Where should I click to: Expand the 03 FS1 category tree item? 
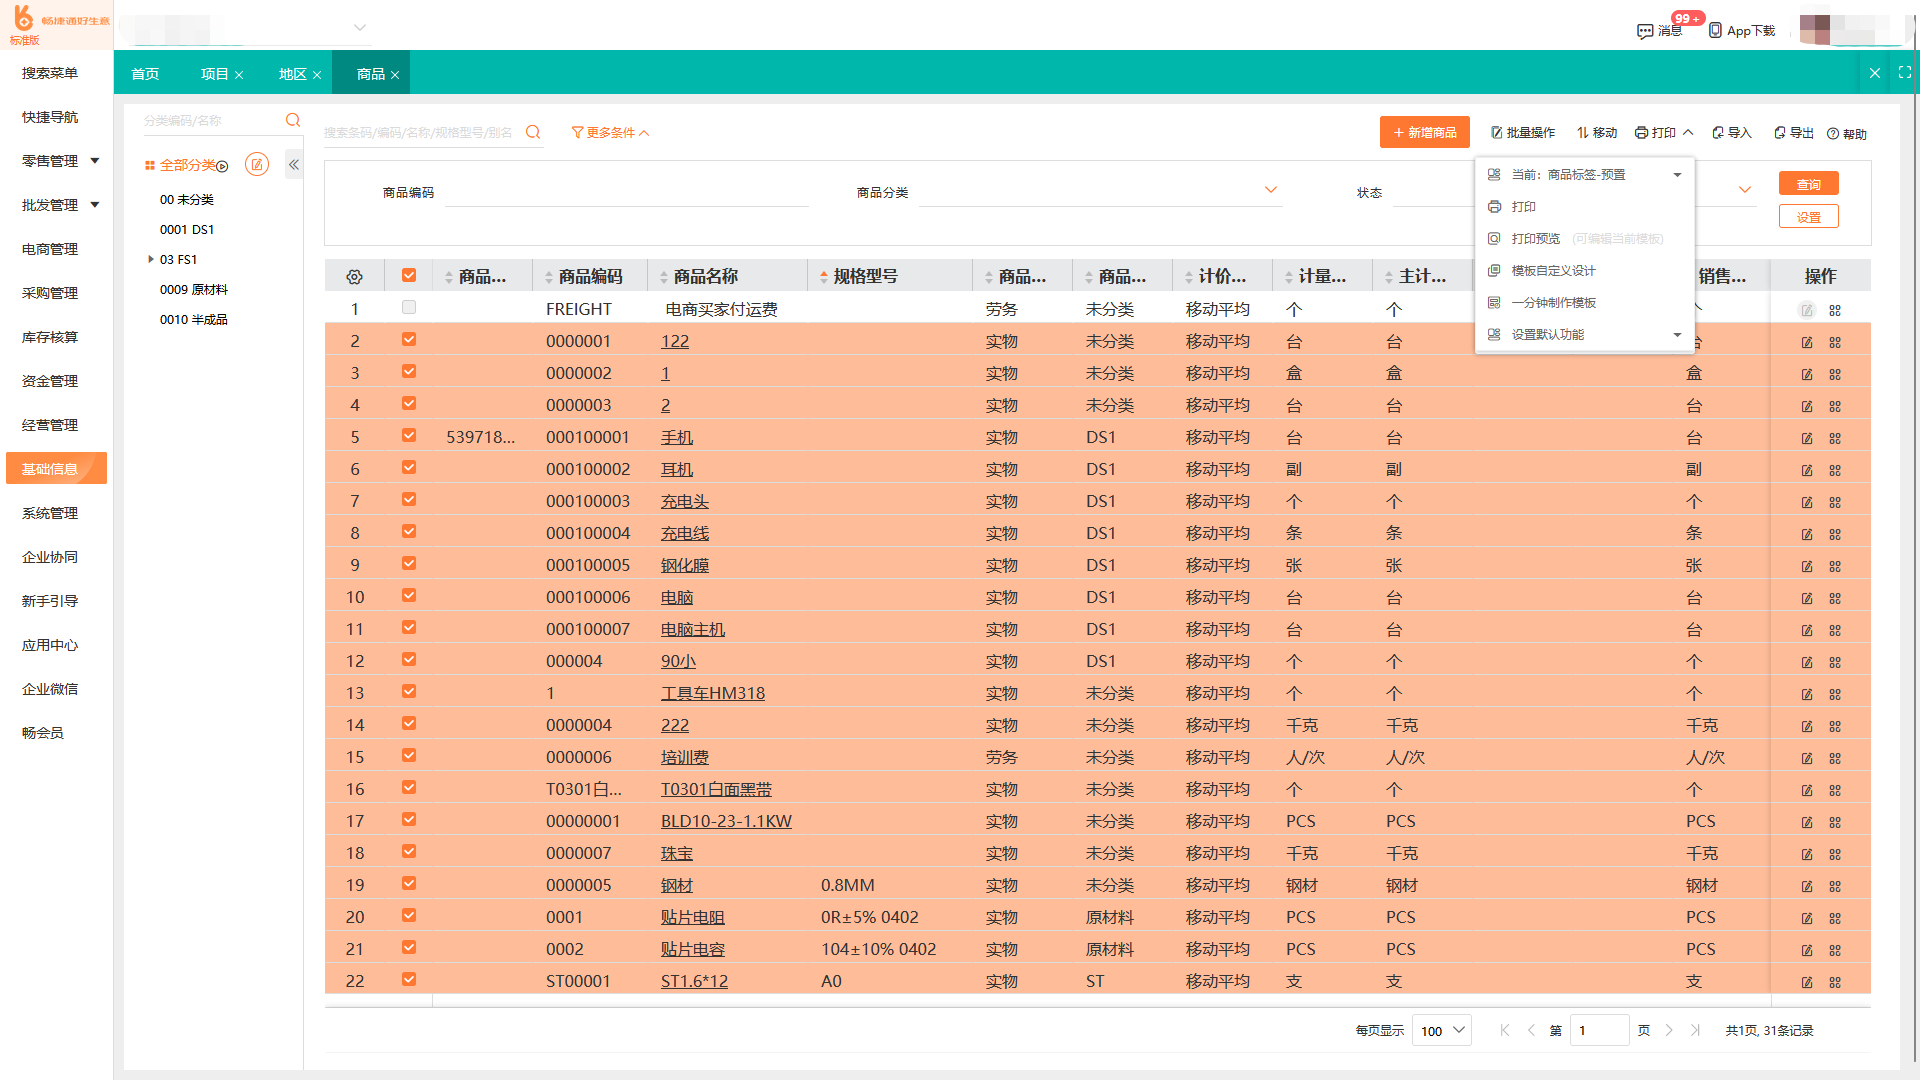[150, 258]
